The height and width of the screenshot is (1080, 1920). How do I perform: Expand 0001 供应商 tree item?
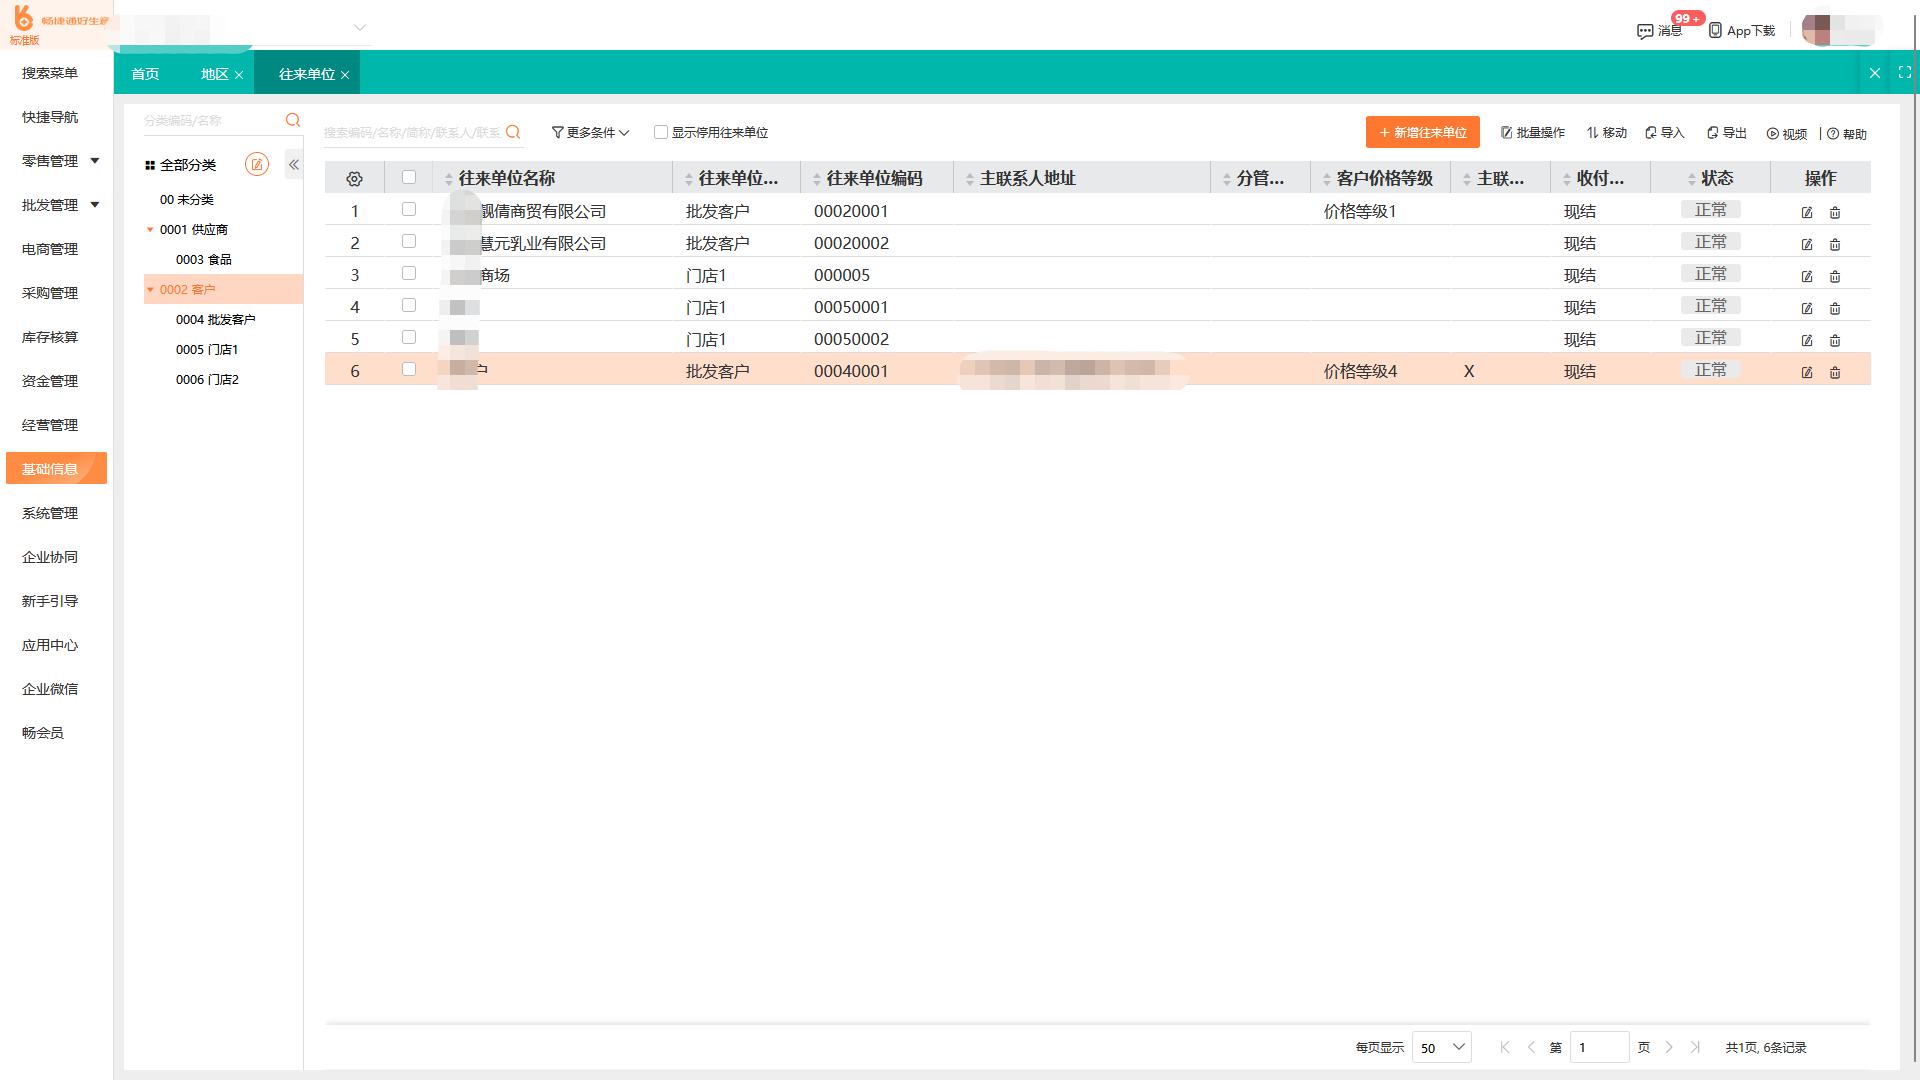pos(149,228)
